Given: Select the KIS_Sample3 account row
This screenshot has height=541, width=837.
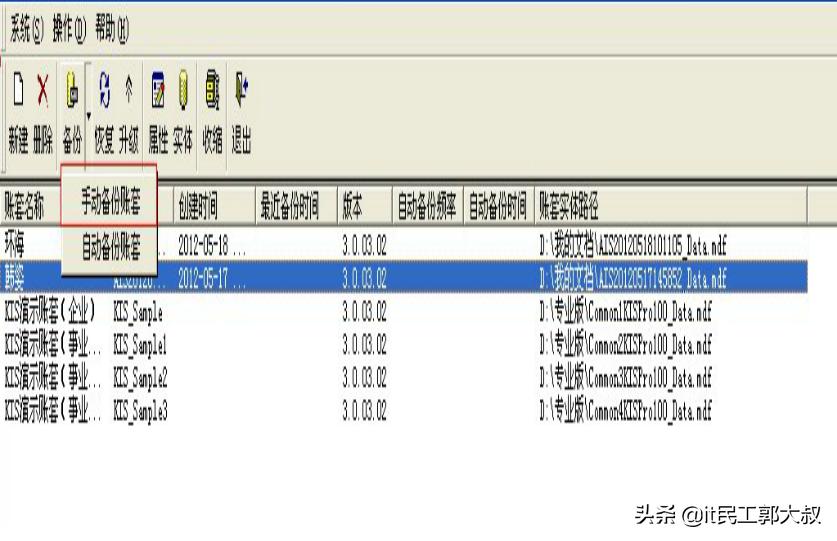Looking at the screenshot, I should click(x=140, y=410).
